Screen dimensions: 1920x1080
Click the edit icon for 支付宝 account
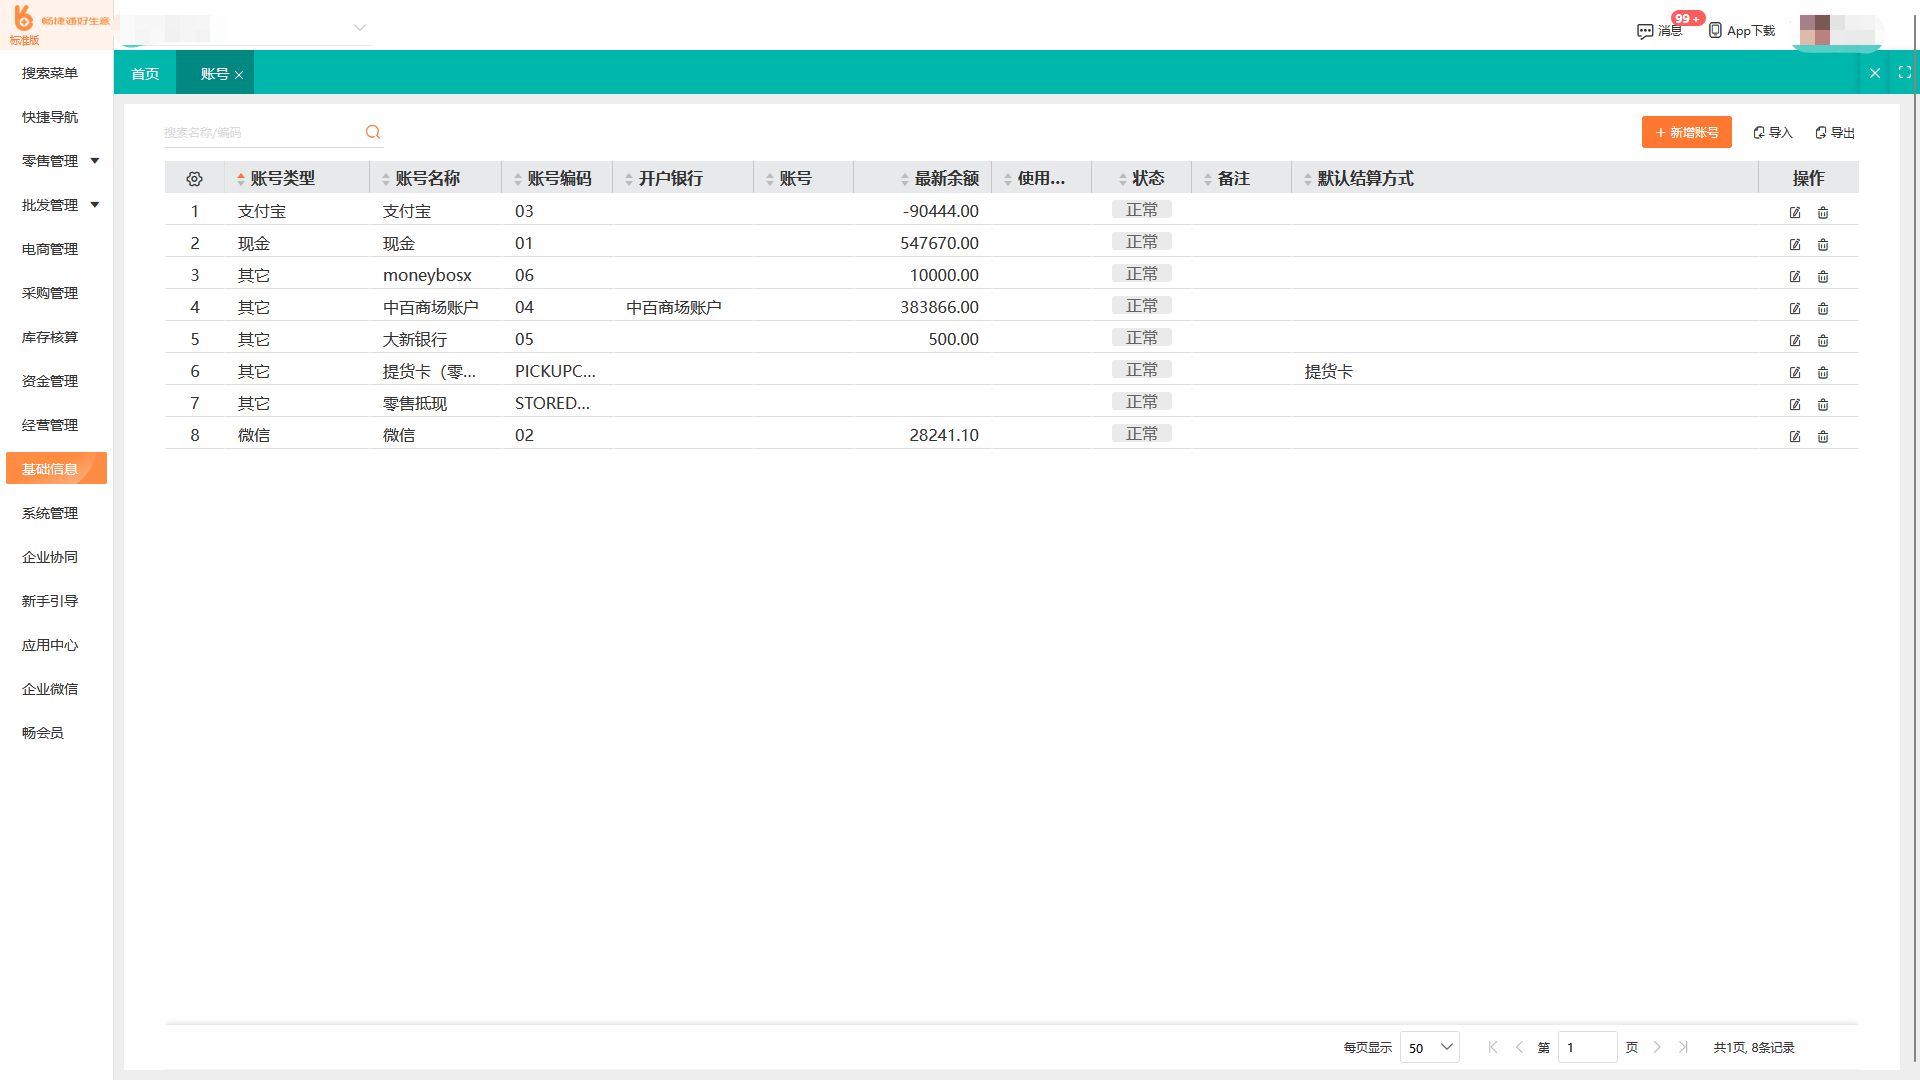1795,211
